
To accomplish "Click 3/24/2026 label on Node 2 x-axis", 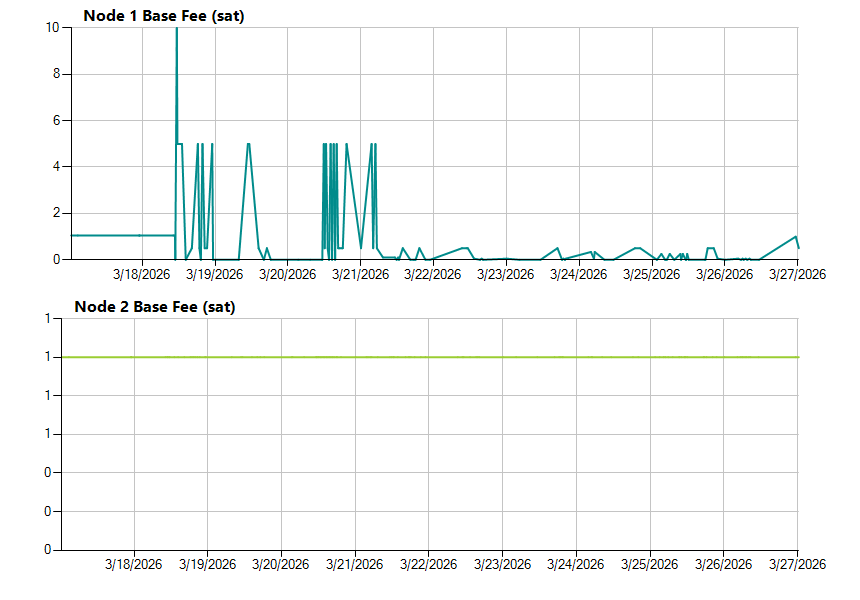I will point(576,565).
